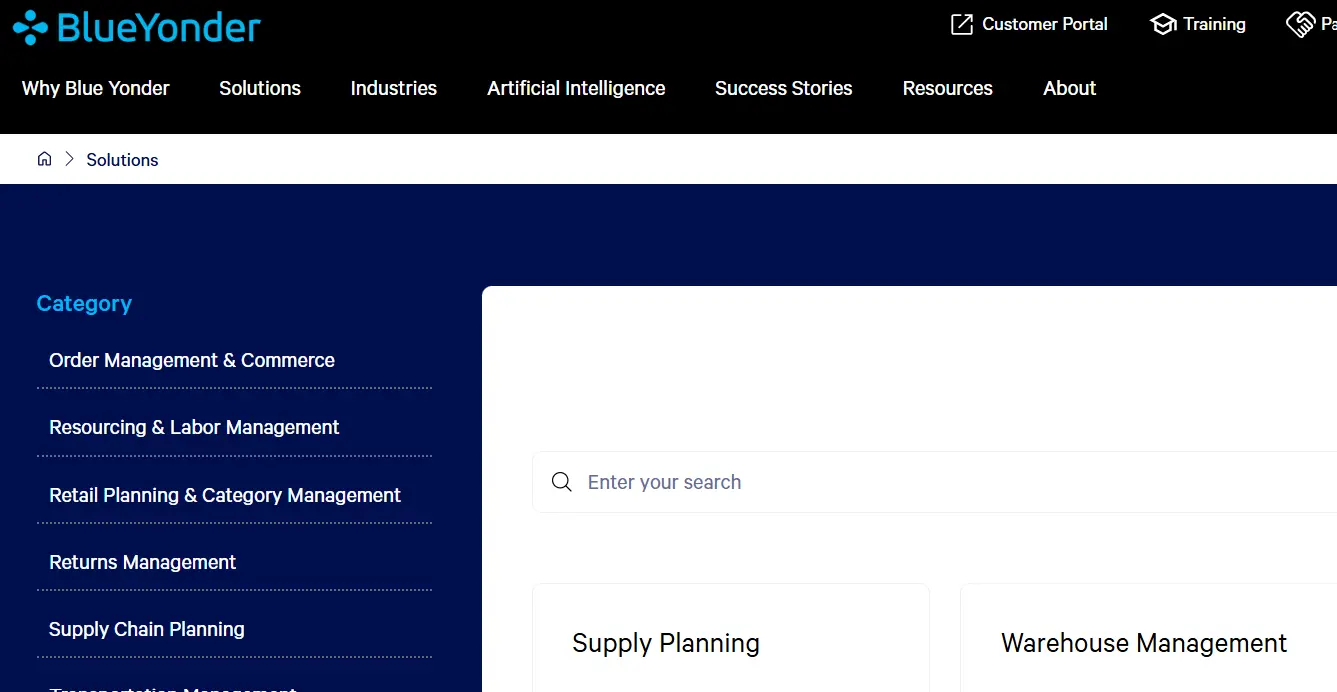
Task: Open the Artificial Intelligence menu
Action: [x=575, y=88]
